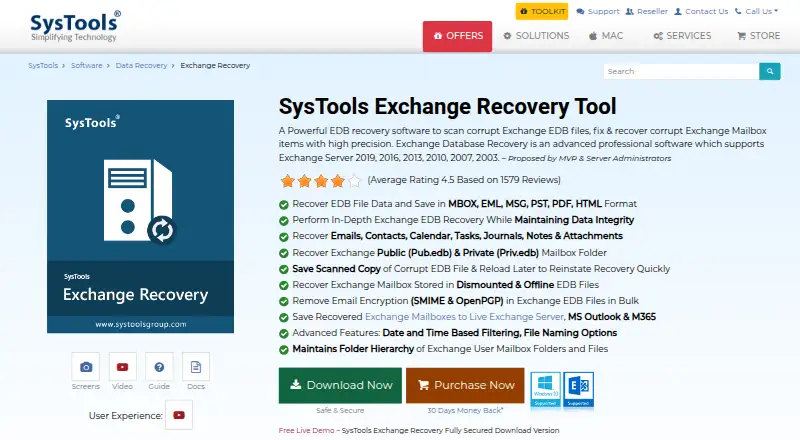Open Contact Us link
This screenshot has width=800, height=440.
(x=701, y=11)
